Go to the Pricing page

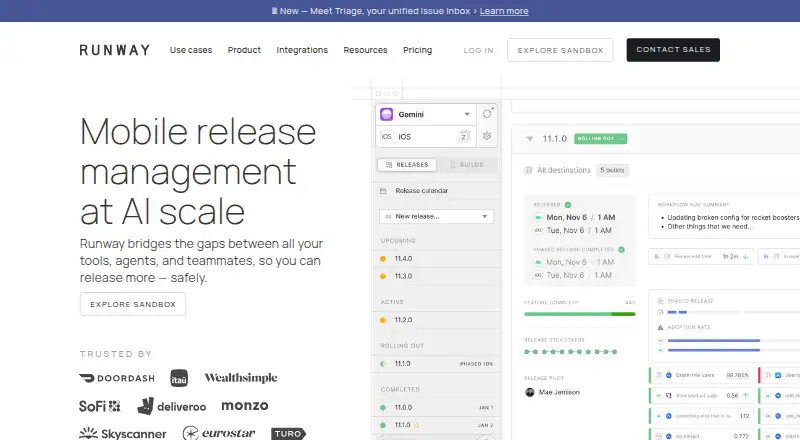pyautogui.click(x=417, y=50)
